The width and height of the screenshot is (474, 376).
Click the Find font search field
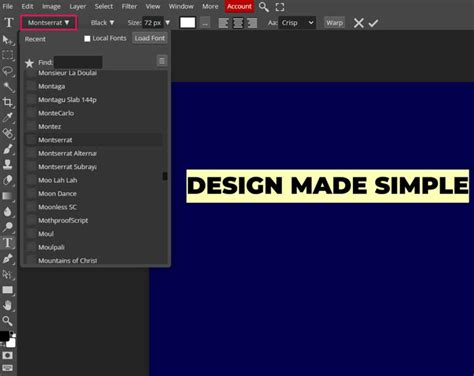click(78, 62)
